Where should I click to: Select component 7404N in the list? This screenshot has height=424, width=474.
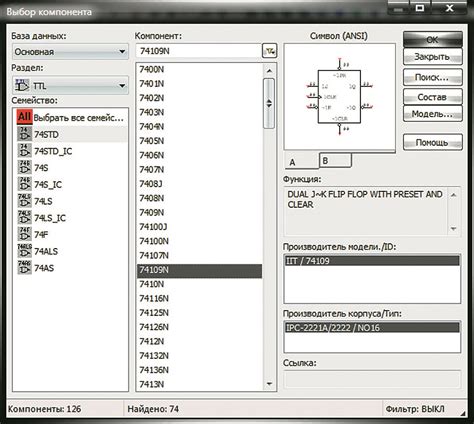[199, 127]
